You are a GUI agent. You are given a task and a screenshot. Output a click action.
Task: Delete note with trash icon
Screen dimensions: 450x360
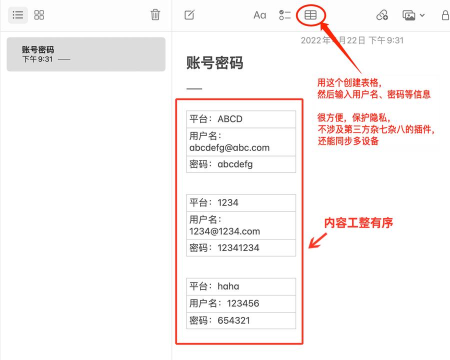point(155,15)
